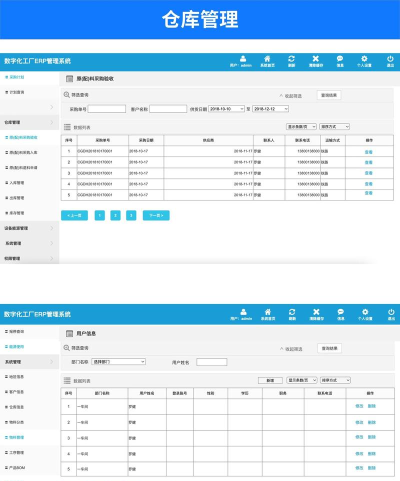This screenshot has height=481, width=400.
Task: Click the power icon in the lower header
Action: tap(391, 312)
